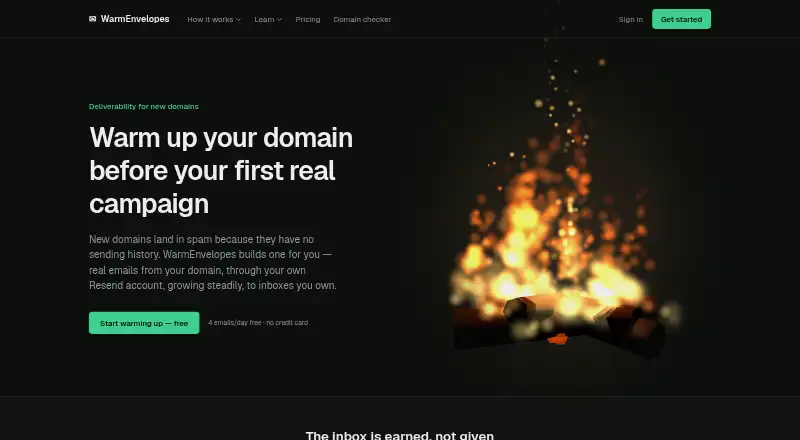This screenshot has height=440, width=800.
Task: Click the 'Warm up your domain' headline
Action: click(221, 170)
